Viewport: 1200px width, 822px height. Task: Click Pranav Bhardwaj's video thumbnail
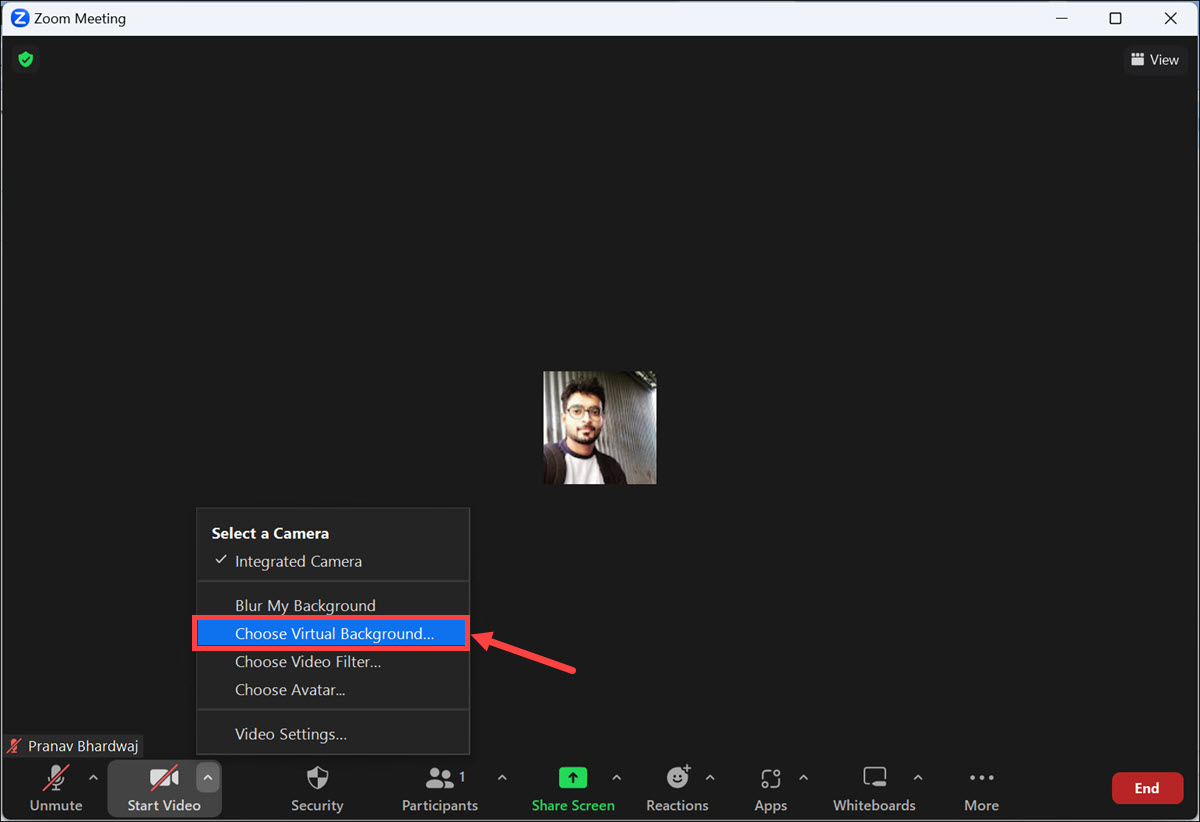[599, 427]
